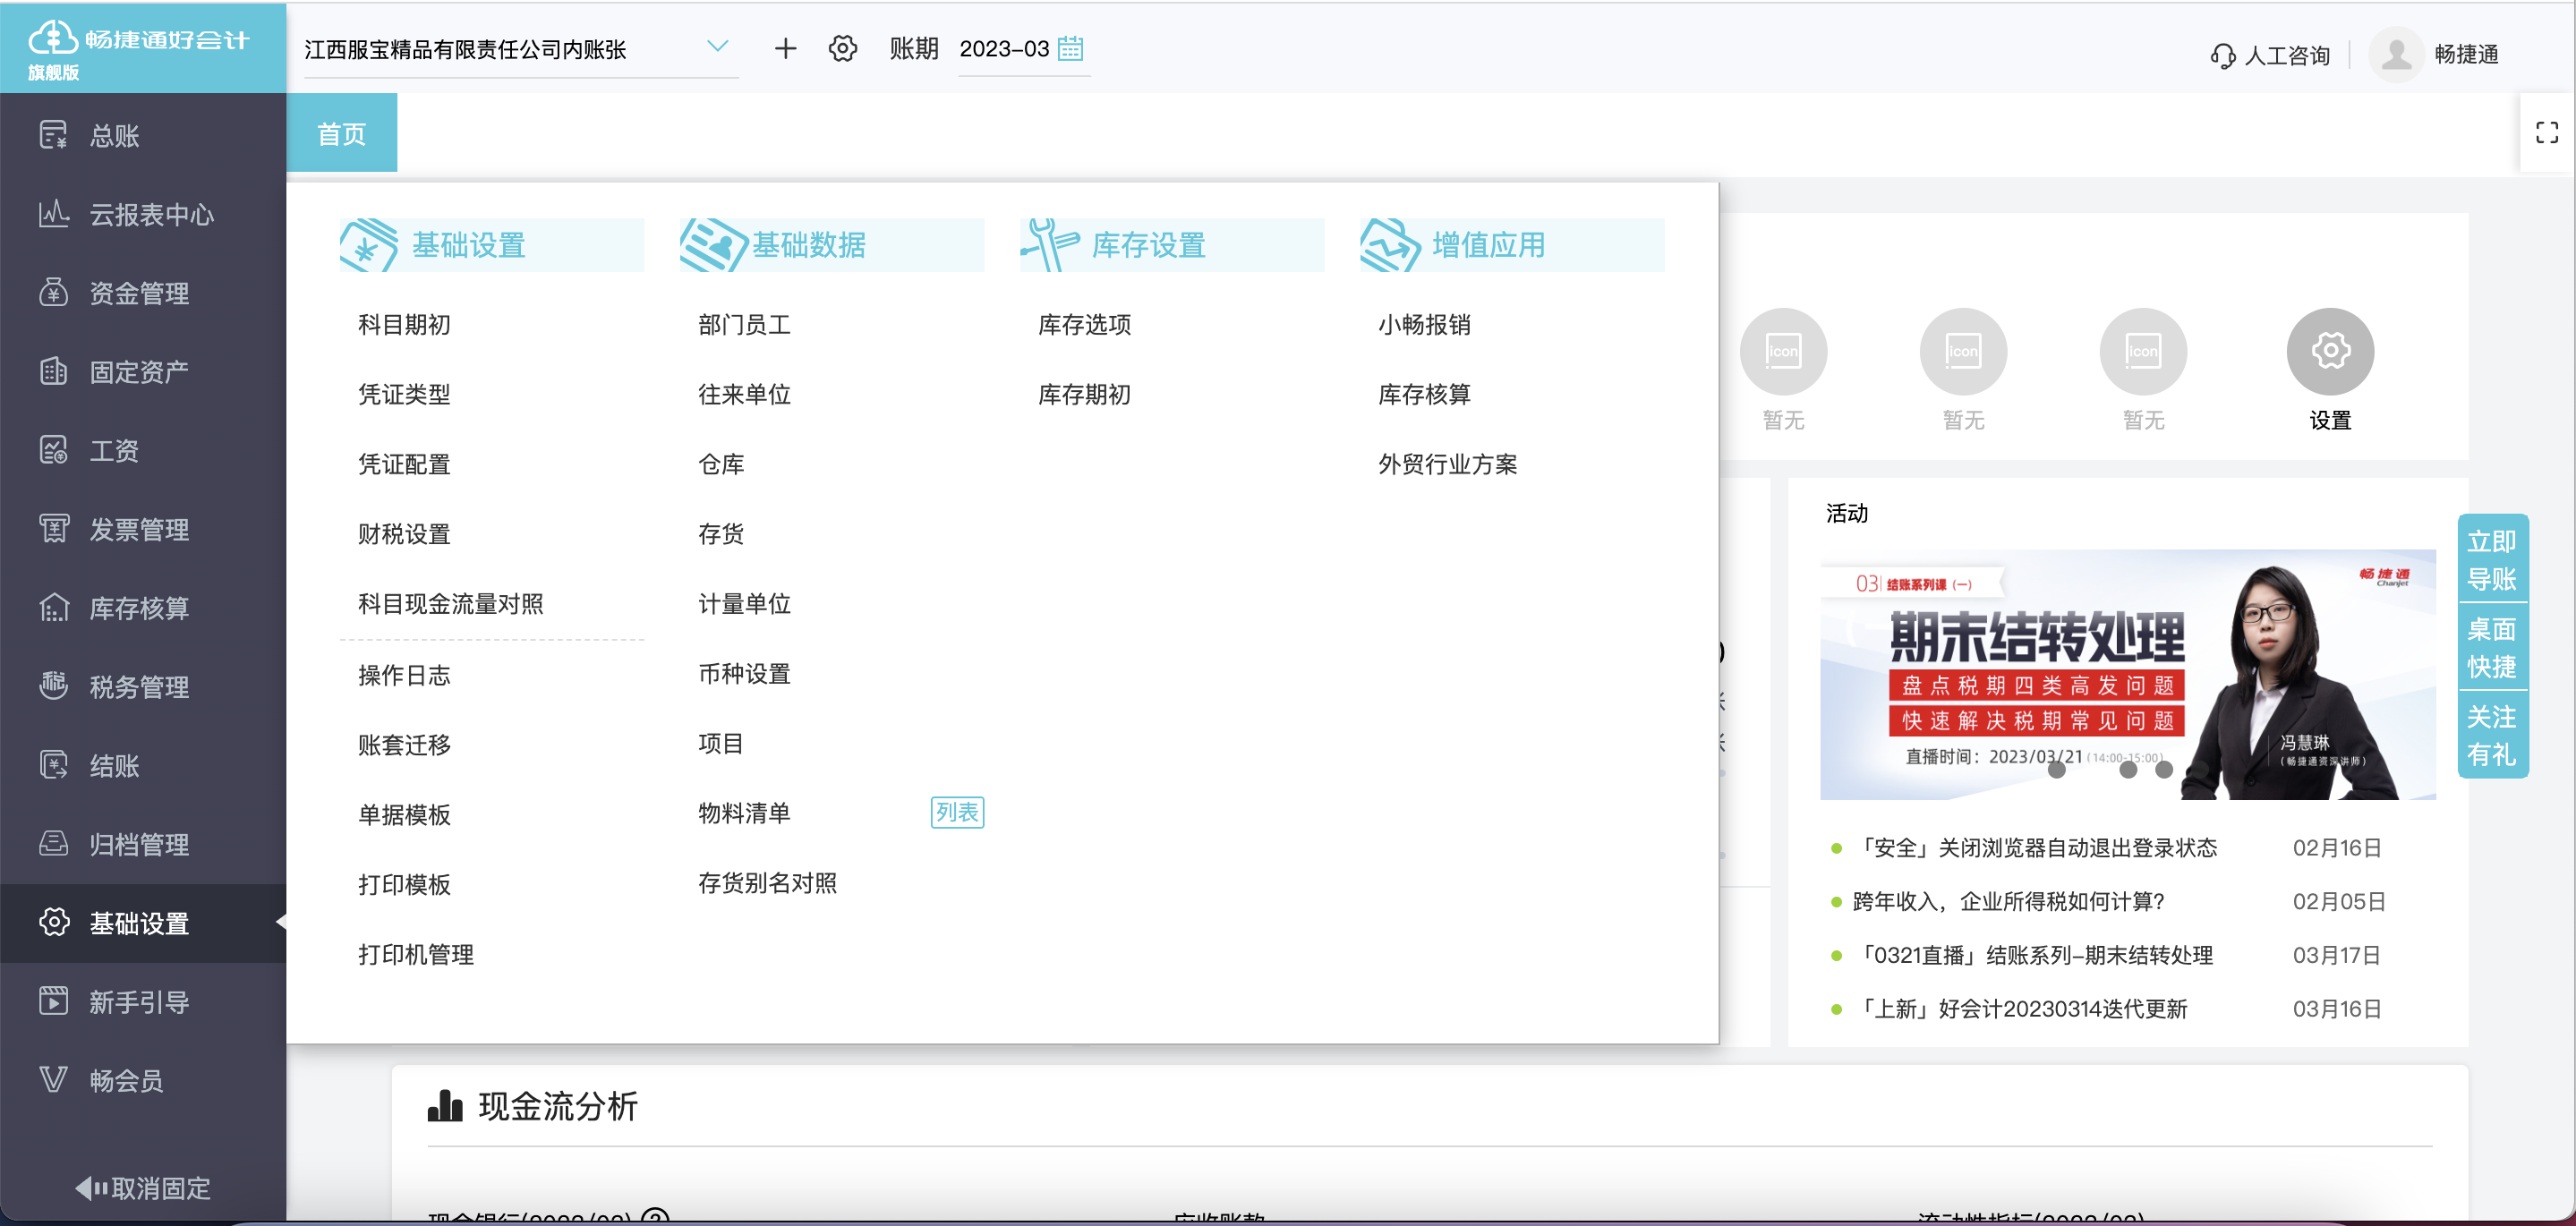Open 固定资产 module from sidebar

click(x=140, y=371)
